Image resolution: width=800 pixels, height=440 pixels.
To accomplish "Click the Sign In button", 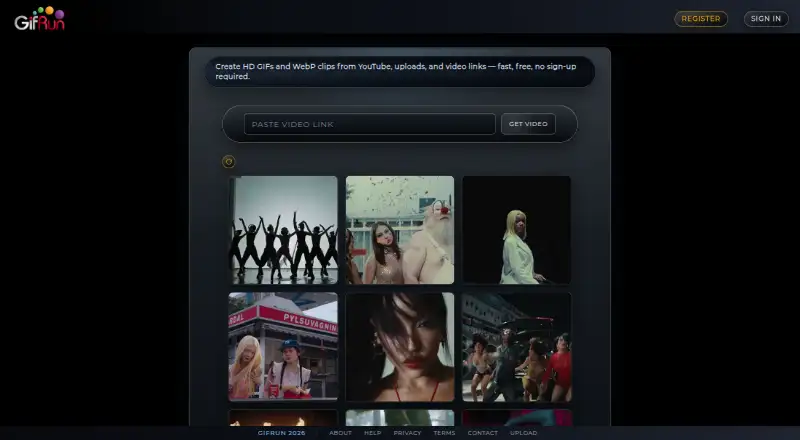I will coord(766,19).
